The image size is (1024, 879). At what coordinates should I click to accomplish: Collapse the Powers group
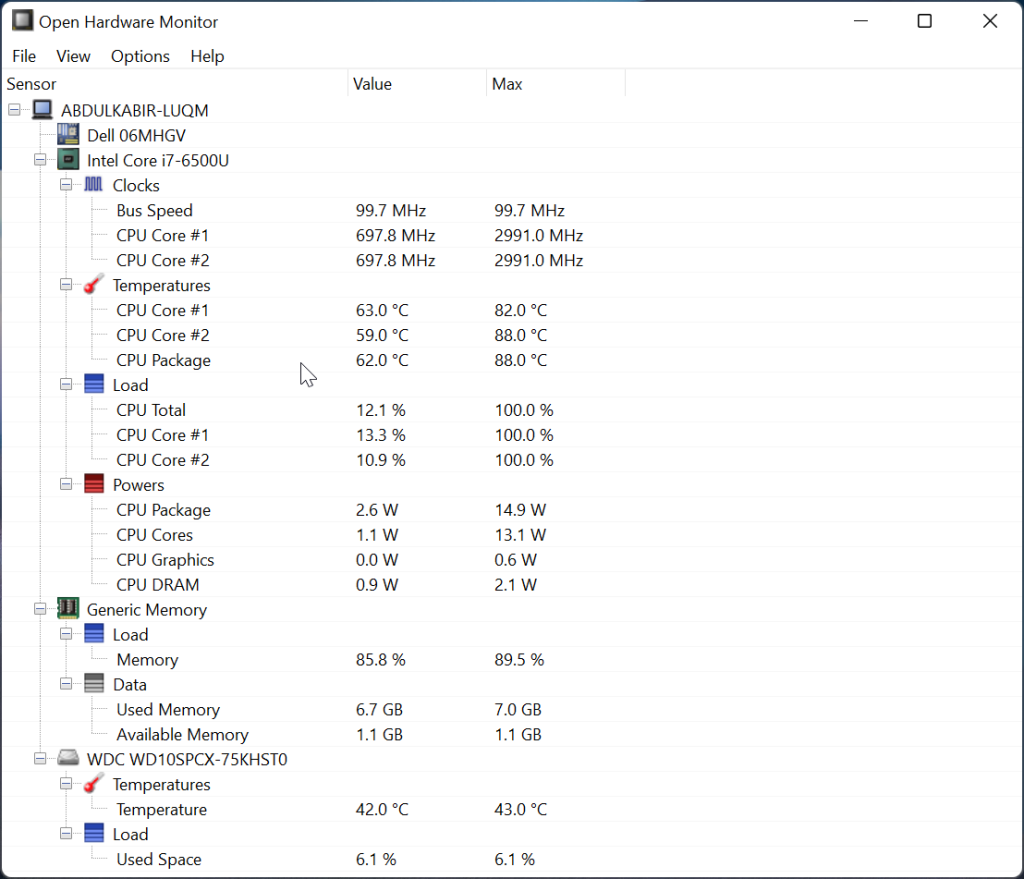(66, 484)
